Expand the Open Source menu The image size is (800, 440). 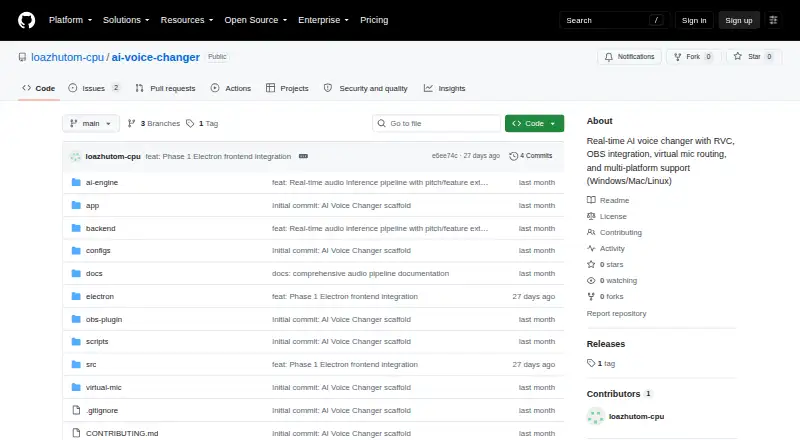256,20
